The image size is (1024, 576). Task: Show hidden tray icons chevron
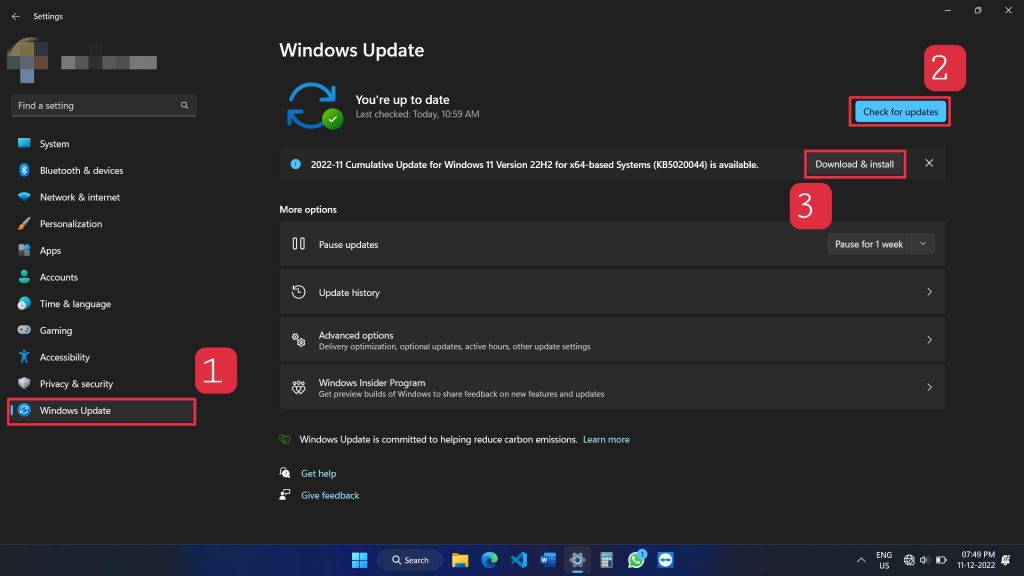pos(861,560)
